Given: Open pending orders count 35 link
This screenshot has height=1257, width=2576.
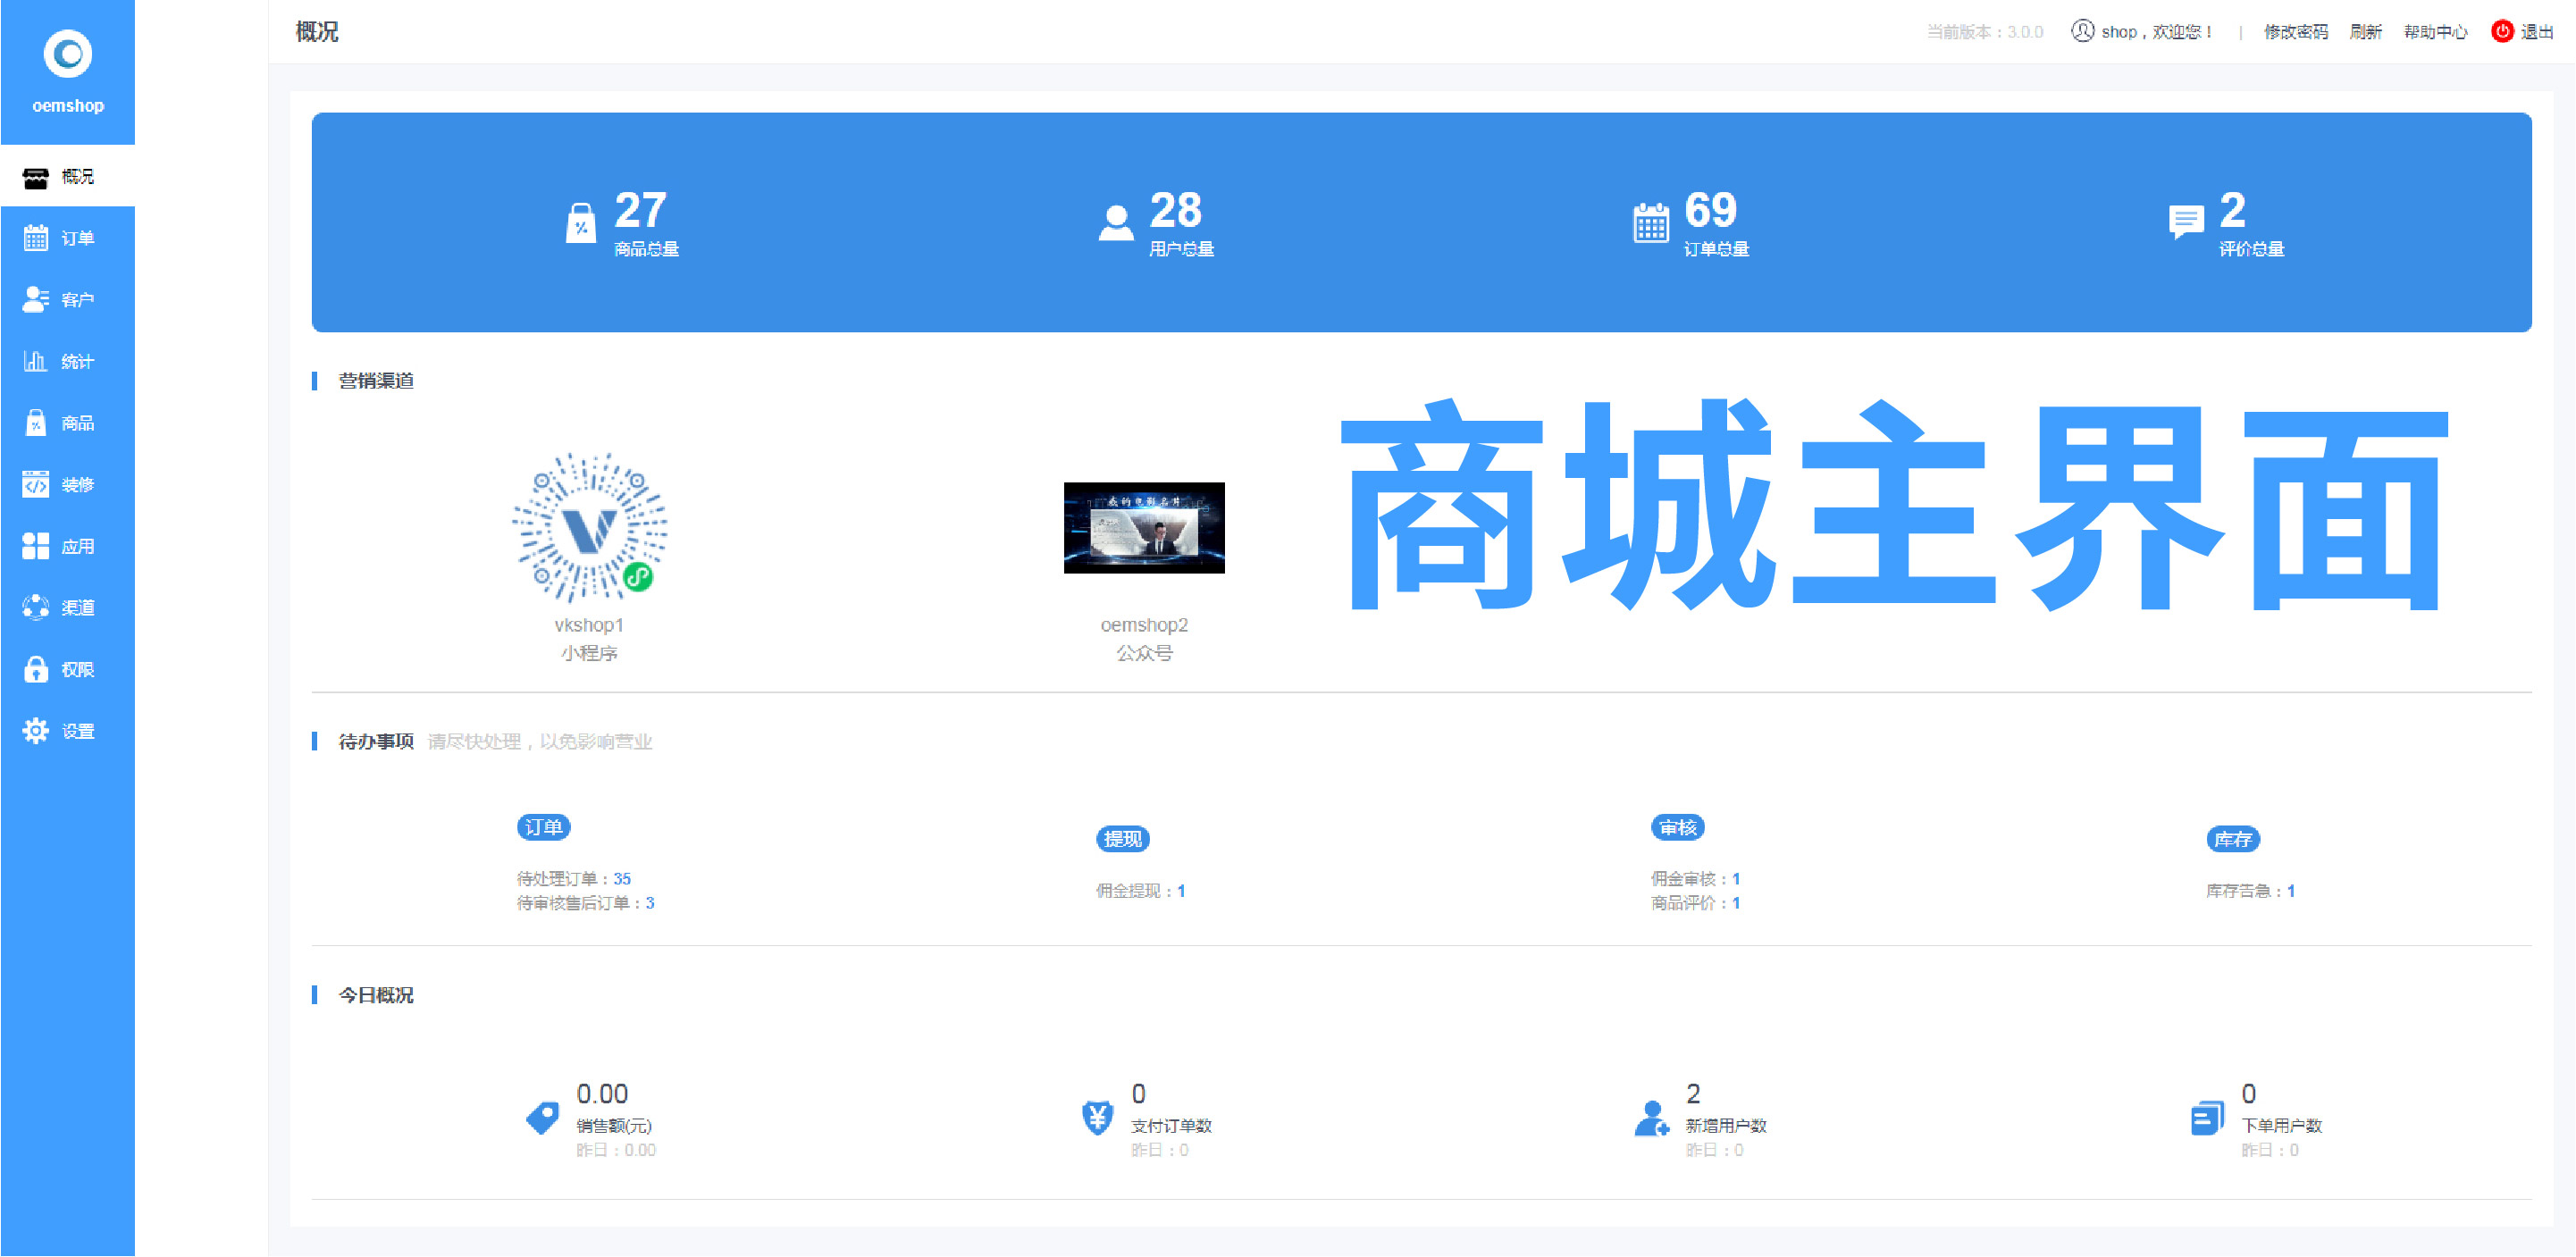Looking at the screenshot, I should pyautogui.click(x=623, y=879).
